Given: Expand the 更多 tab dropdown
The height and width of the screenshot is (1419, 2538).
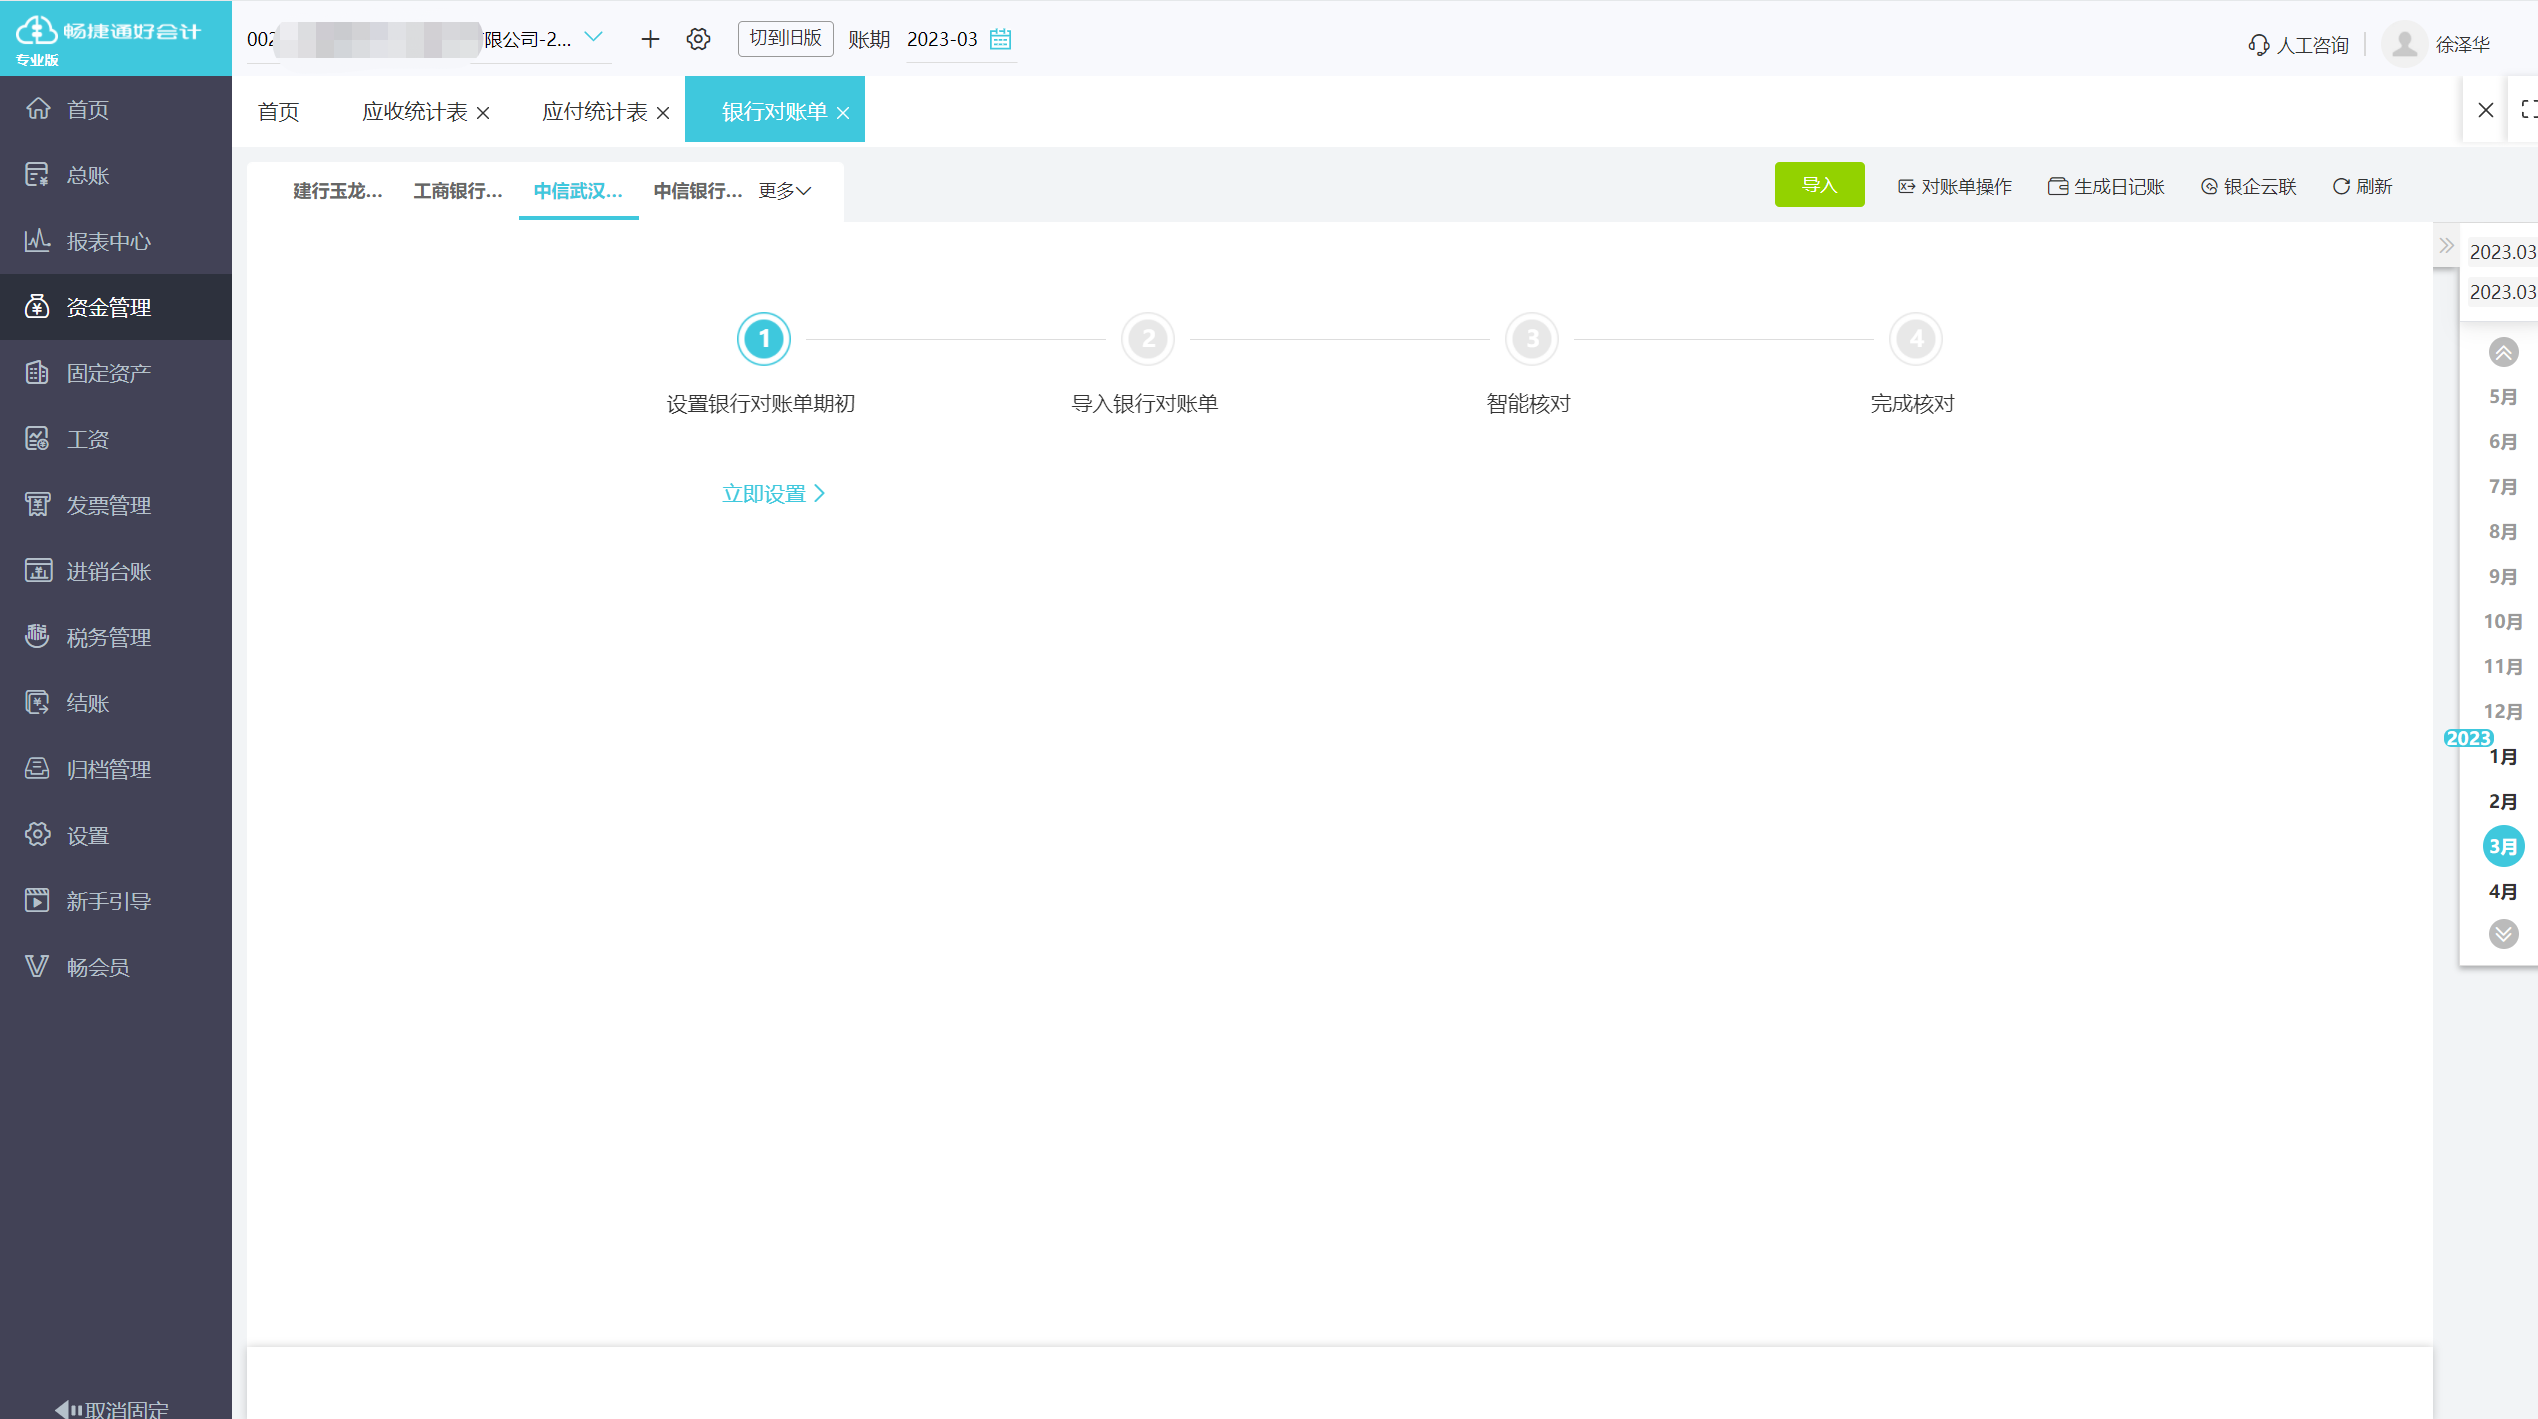Looking at the screenshot, I should [784, 190].
